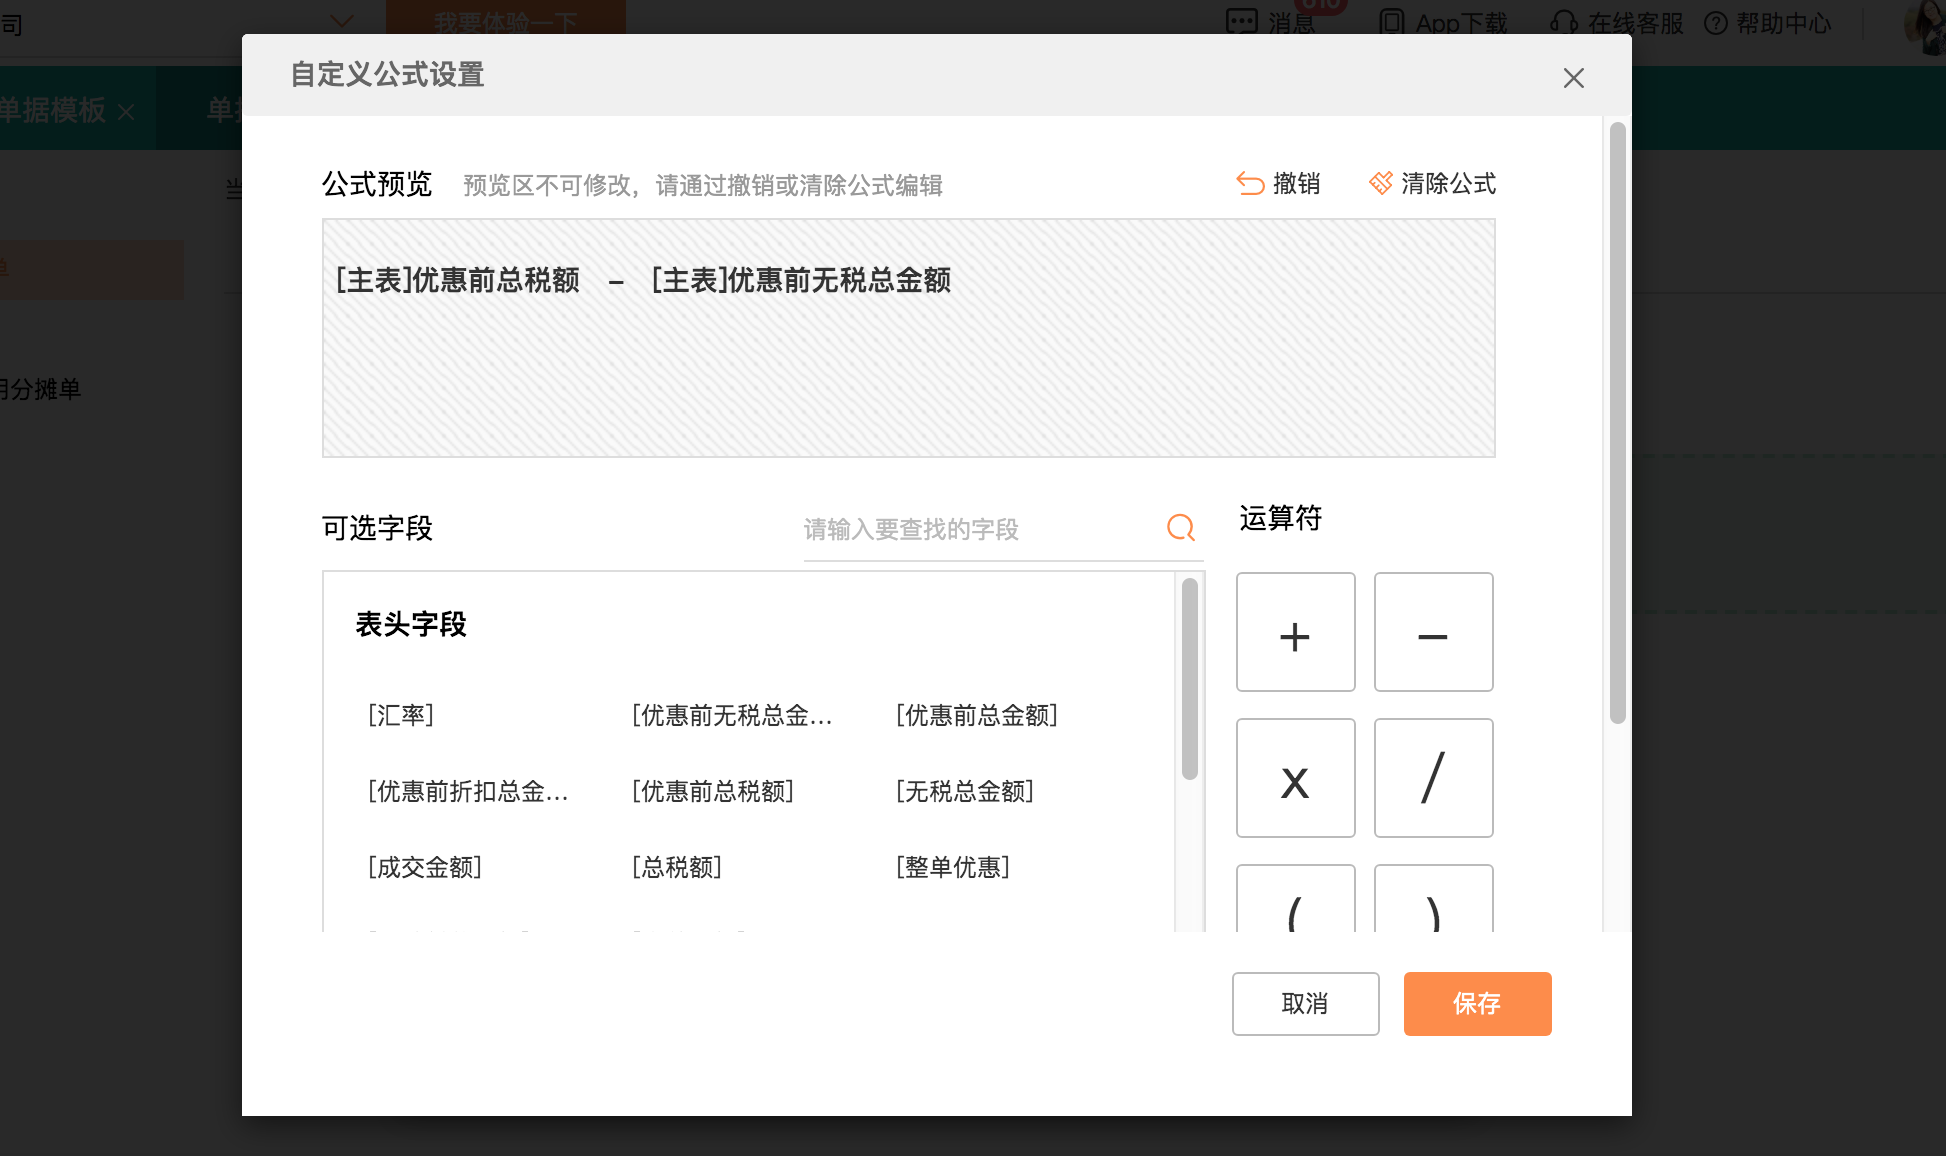Click the 取消 cancel button
1946x1156 pixels.
1305,1002
